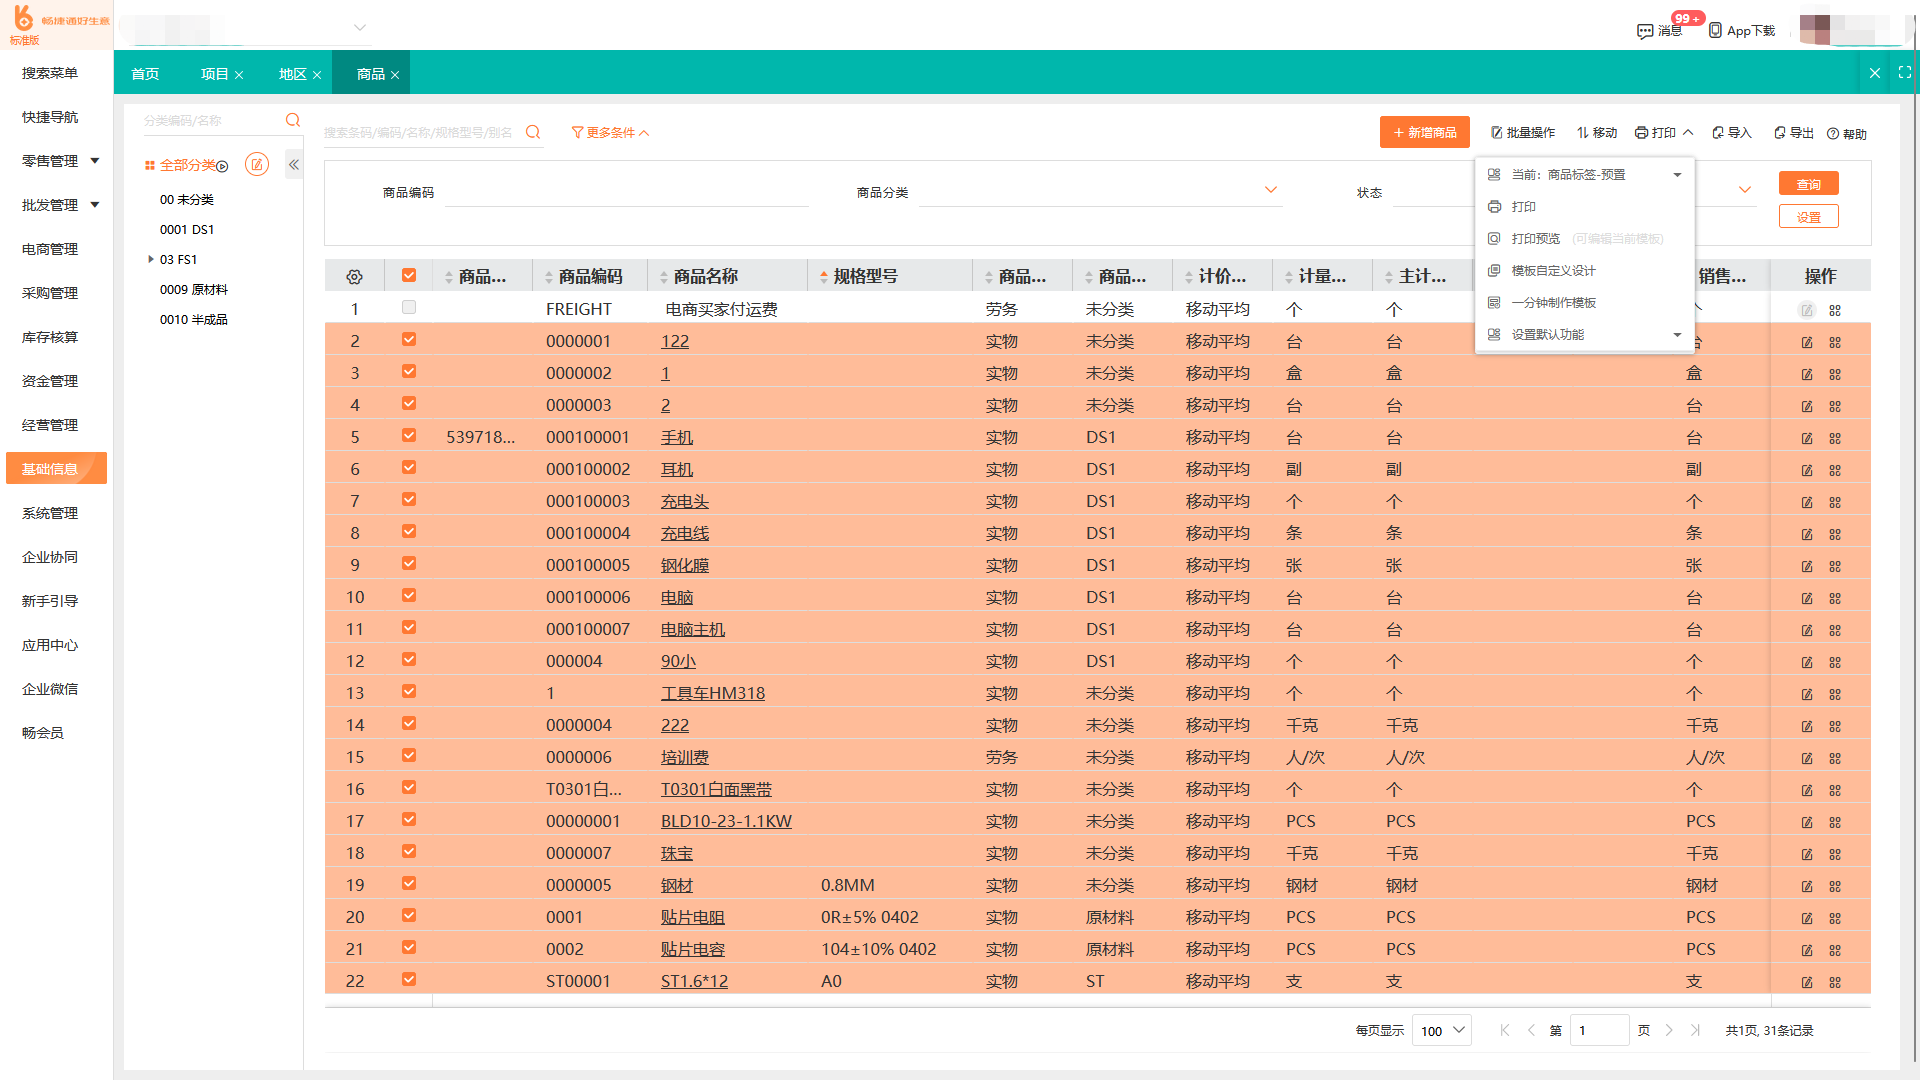
Task: Click the 设置 settings button
Action: coord(1808,215)
